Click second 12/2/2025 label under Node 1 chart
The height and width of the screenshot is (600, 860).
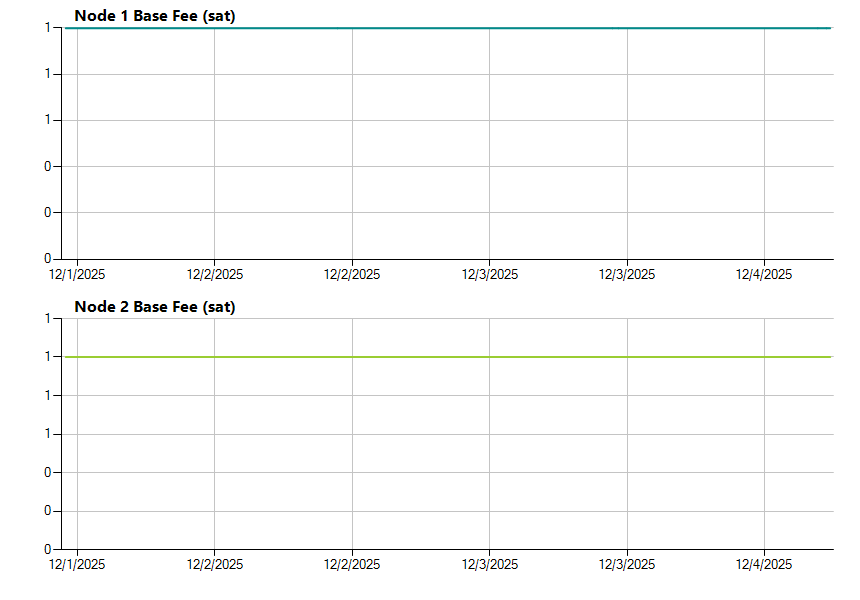coord(352,274)
